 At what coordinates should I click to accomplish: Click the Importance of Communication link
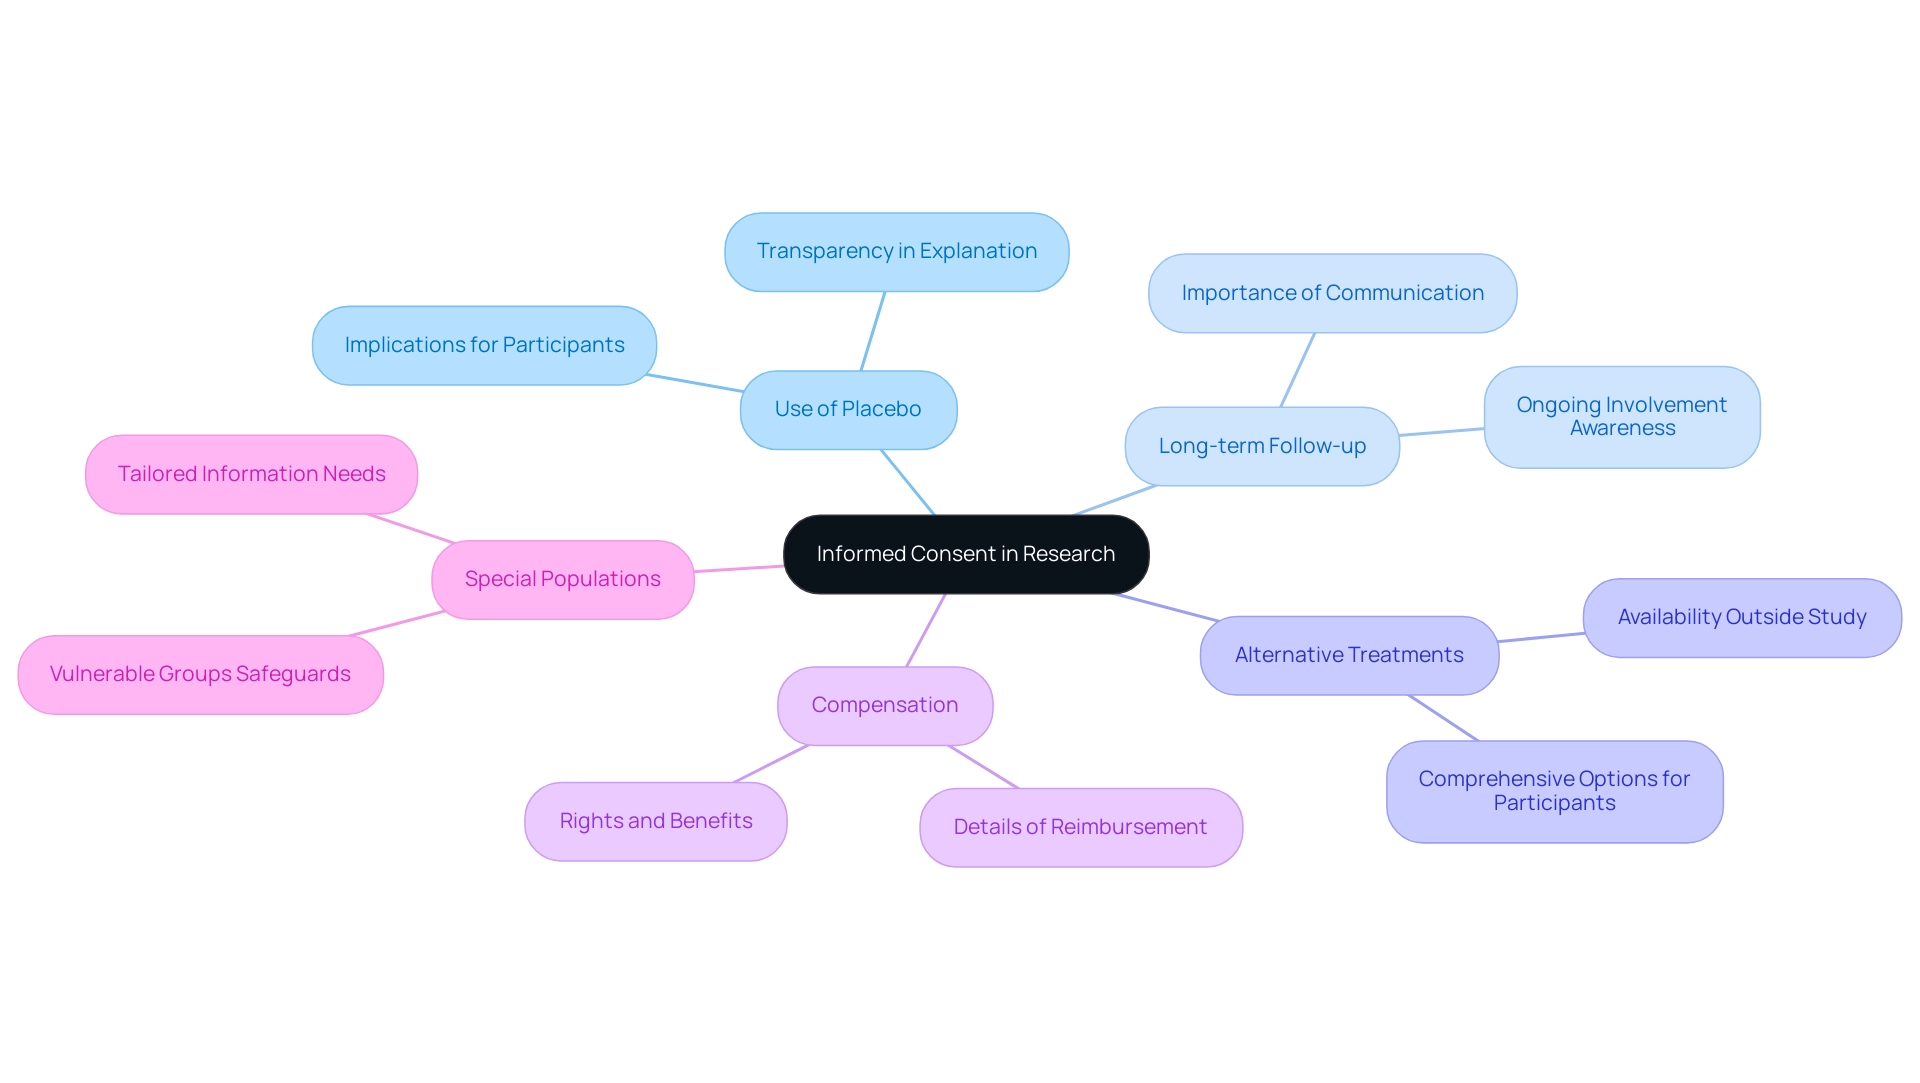pyautogui.click(x=1327, y=294)
